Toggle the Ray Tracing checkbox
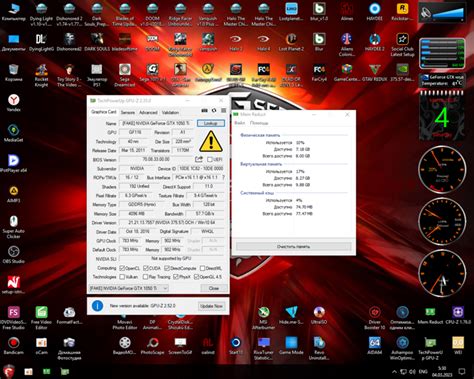 pos(145,277)
